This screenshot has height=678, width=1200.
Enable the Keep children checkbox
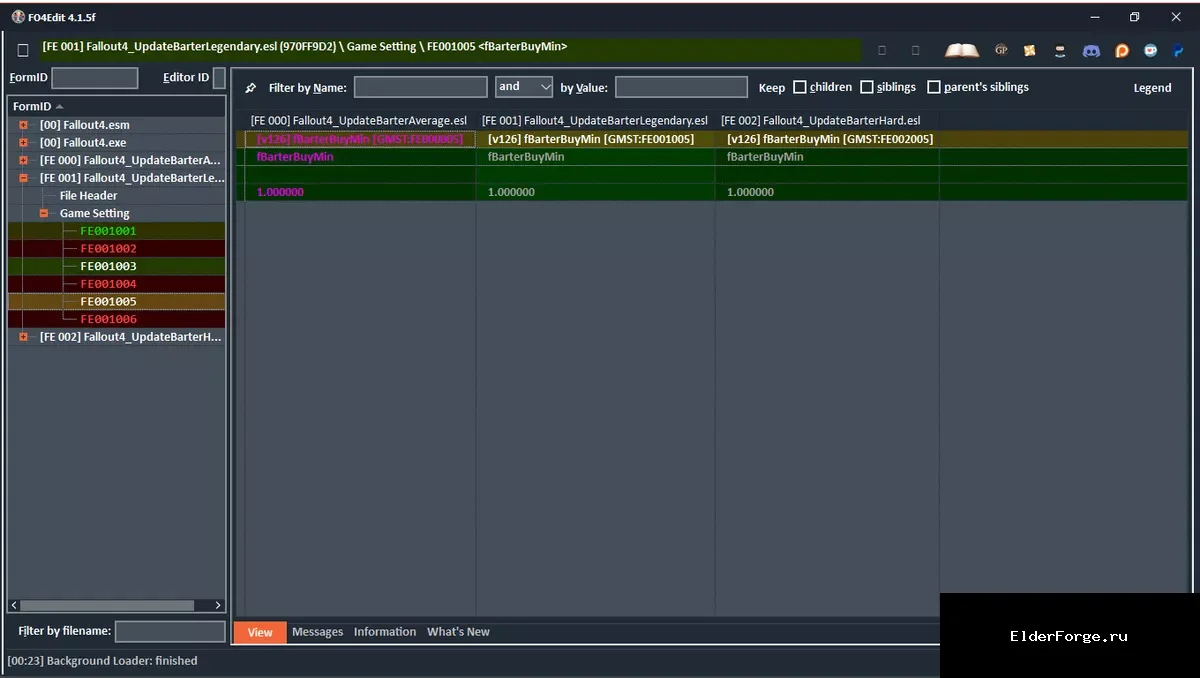(x=799, y=87)
